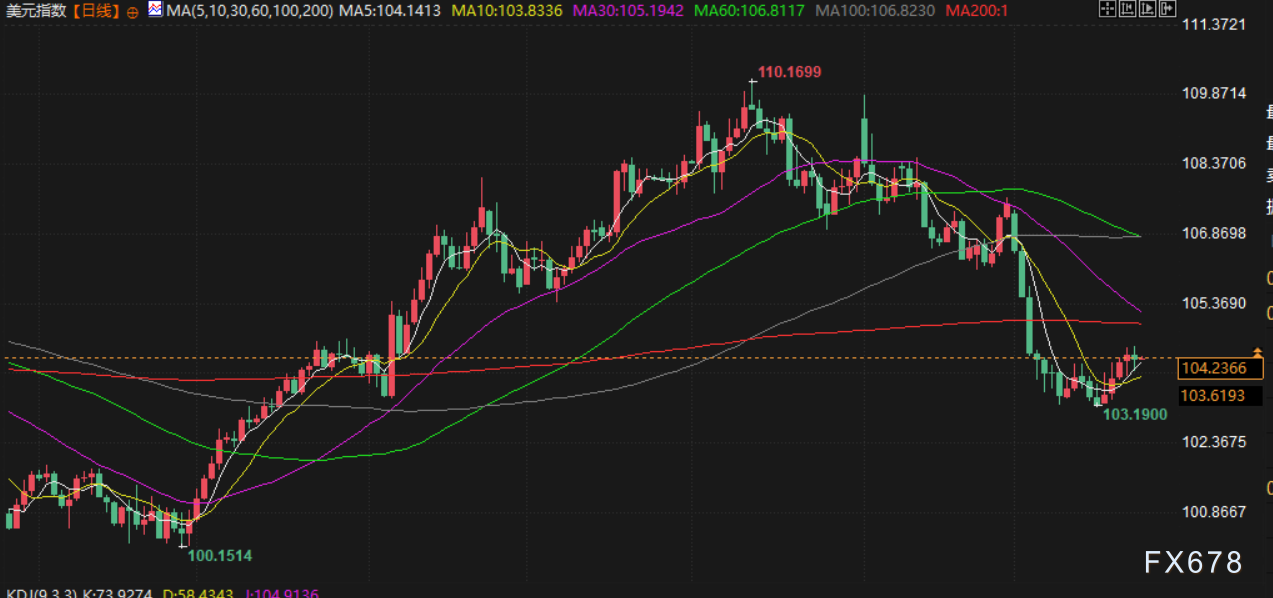Select the MA5 value label
Screen dimensions: 1273x598
390,11
